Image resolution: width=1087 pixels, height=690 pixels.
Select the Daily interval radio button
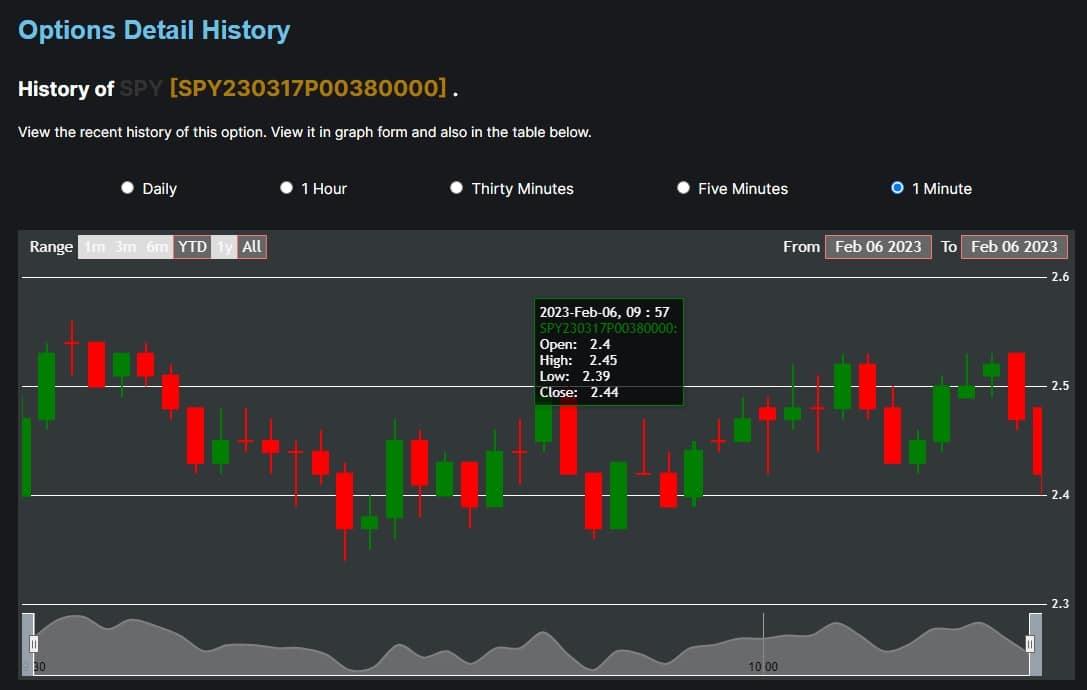pos(127,188)
